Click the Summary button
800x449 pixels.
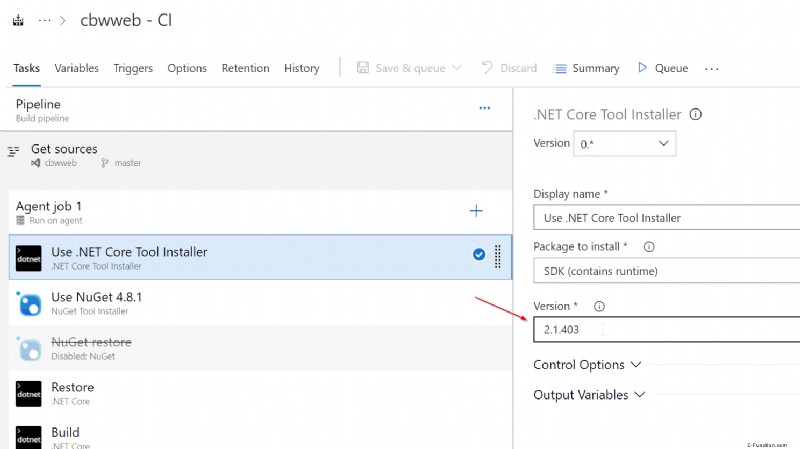point(587,68)
